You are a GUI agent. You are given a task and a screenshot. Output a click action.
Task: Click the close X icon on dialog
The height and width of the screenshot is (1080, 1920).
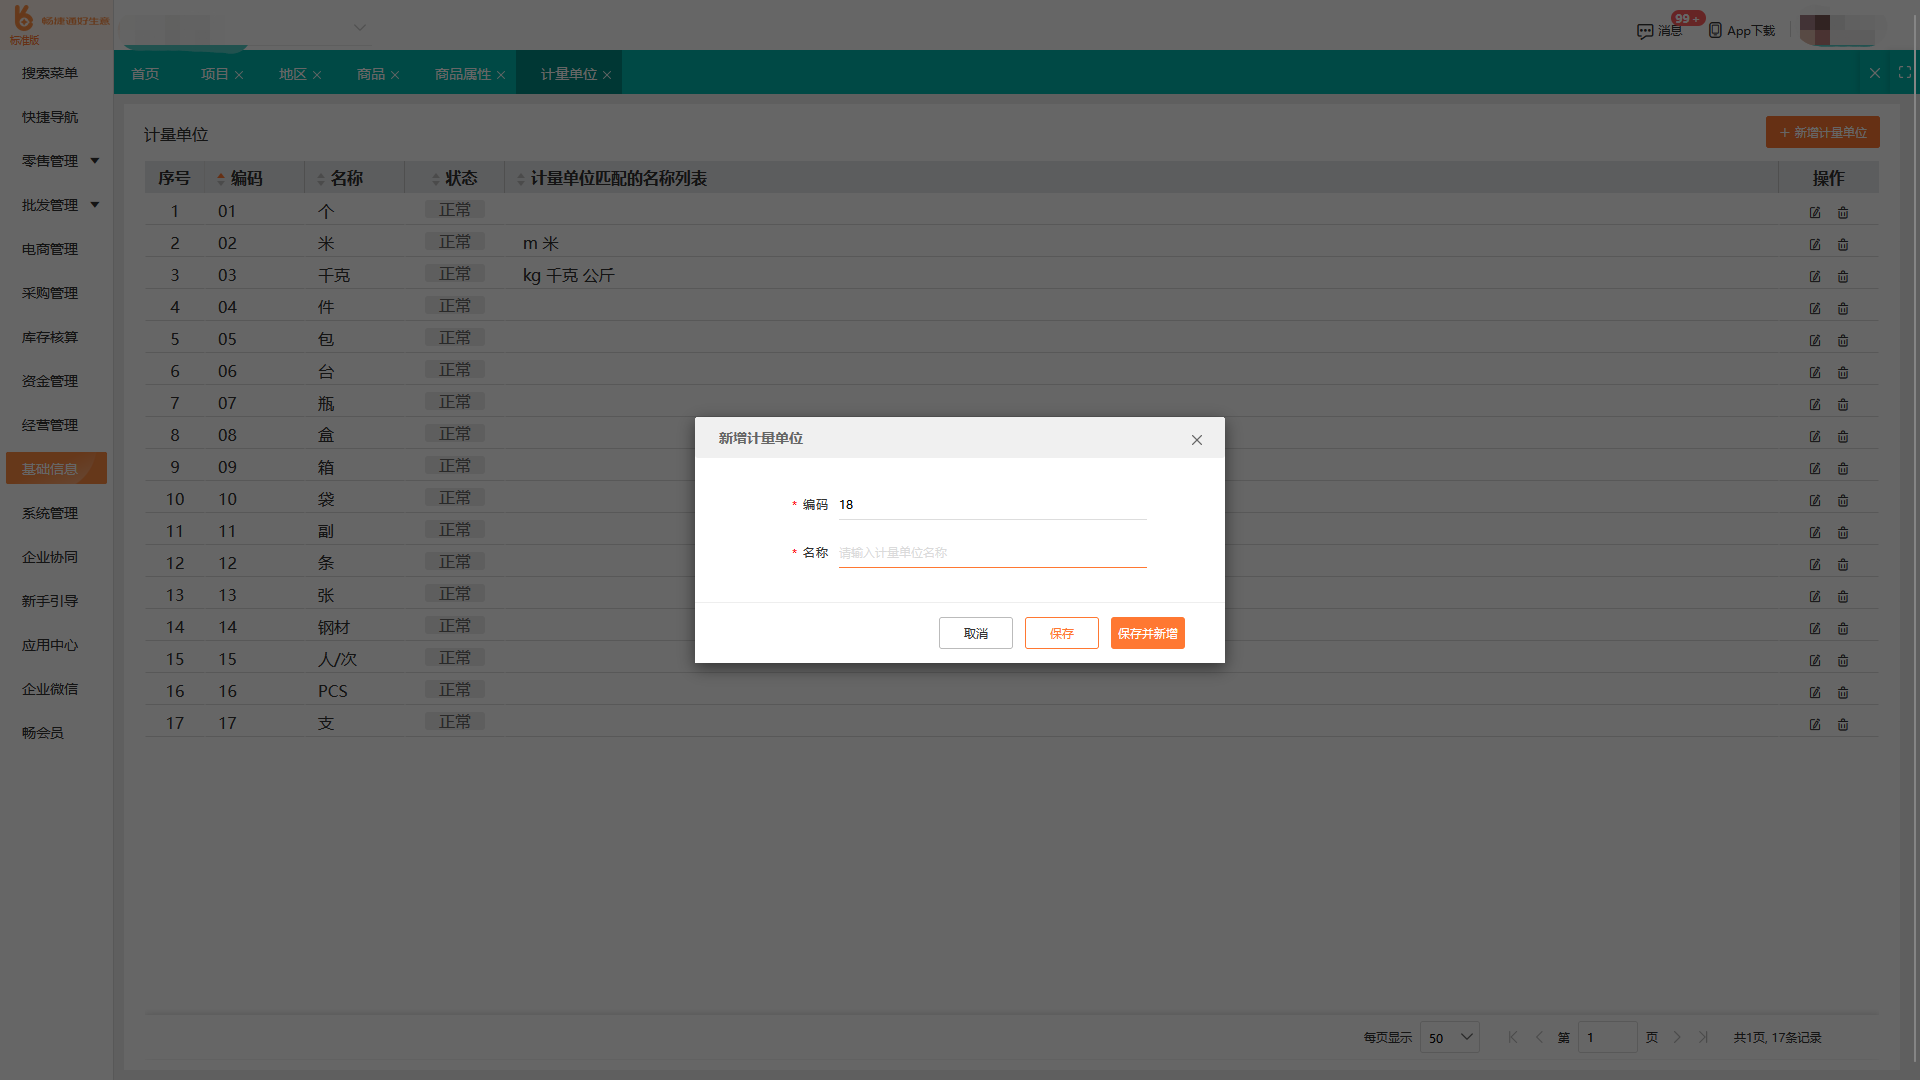1197,439
